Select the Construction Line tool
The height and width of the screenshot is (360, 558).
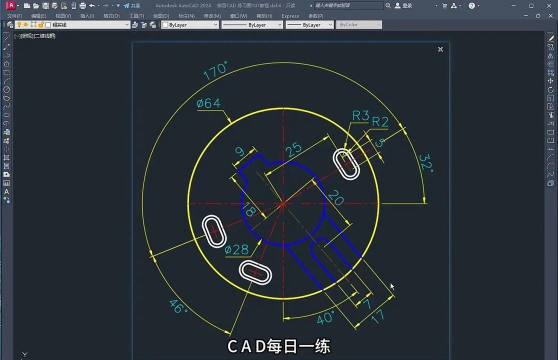point(6,47)
